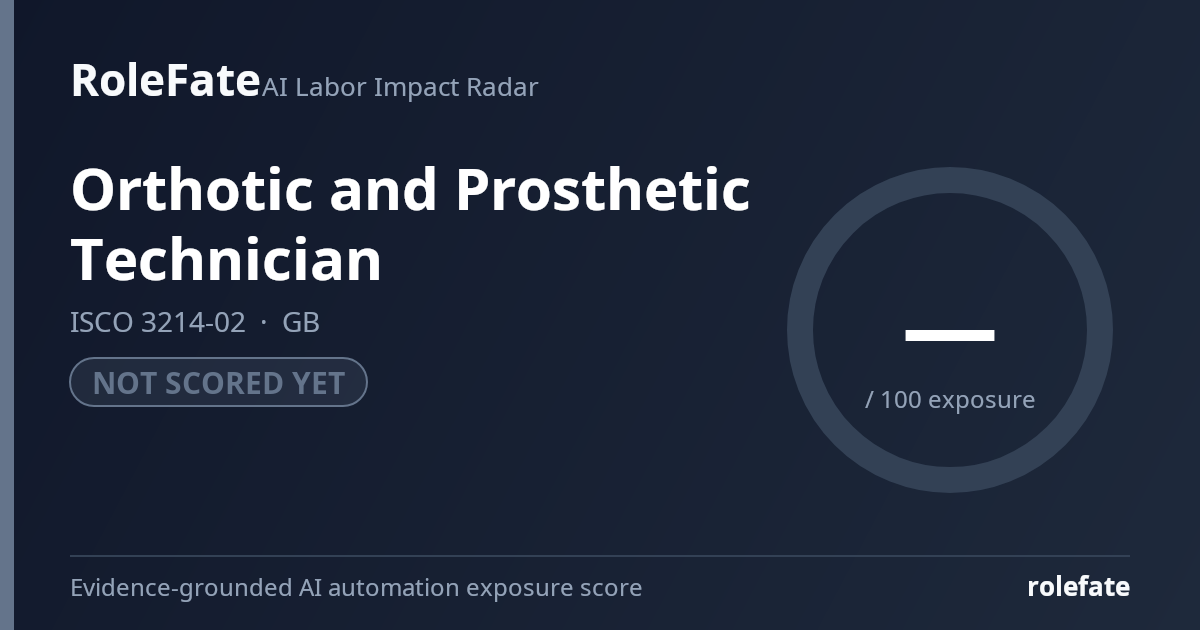Click the word Prosthetic in the title
This screenshot has height=630, width=1200.
(603, 189)
